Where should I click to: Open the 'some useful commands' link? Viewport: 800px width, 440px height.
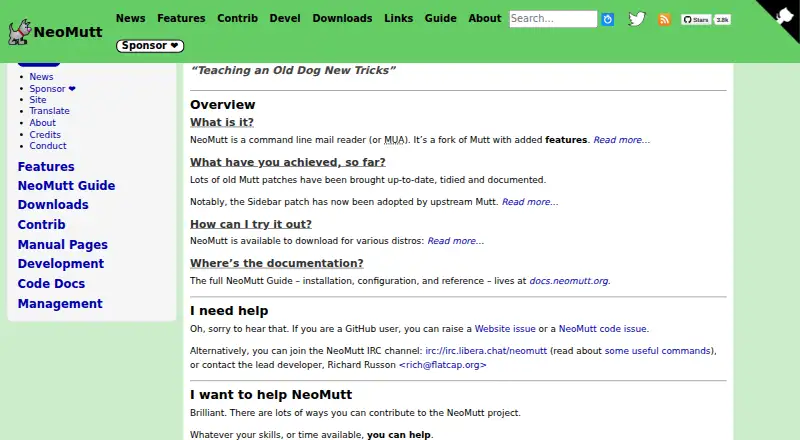pyautogui.click(x=658, y=351)
